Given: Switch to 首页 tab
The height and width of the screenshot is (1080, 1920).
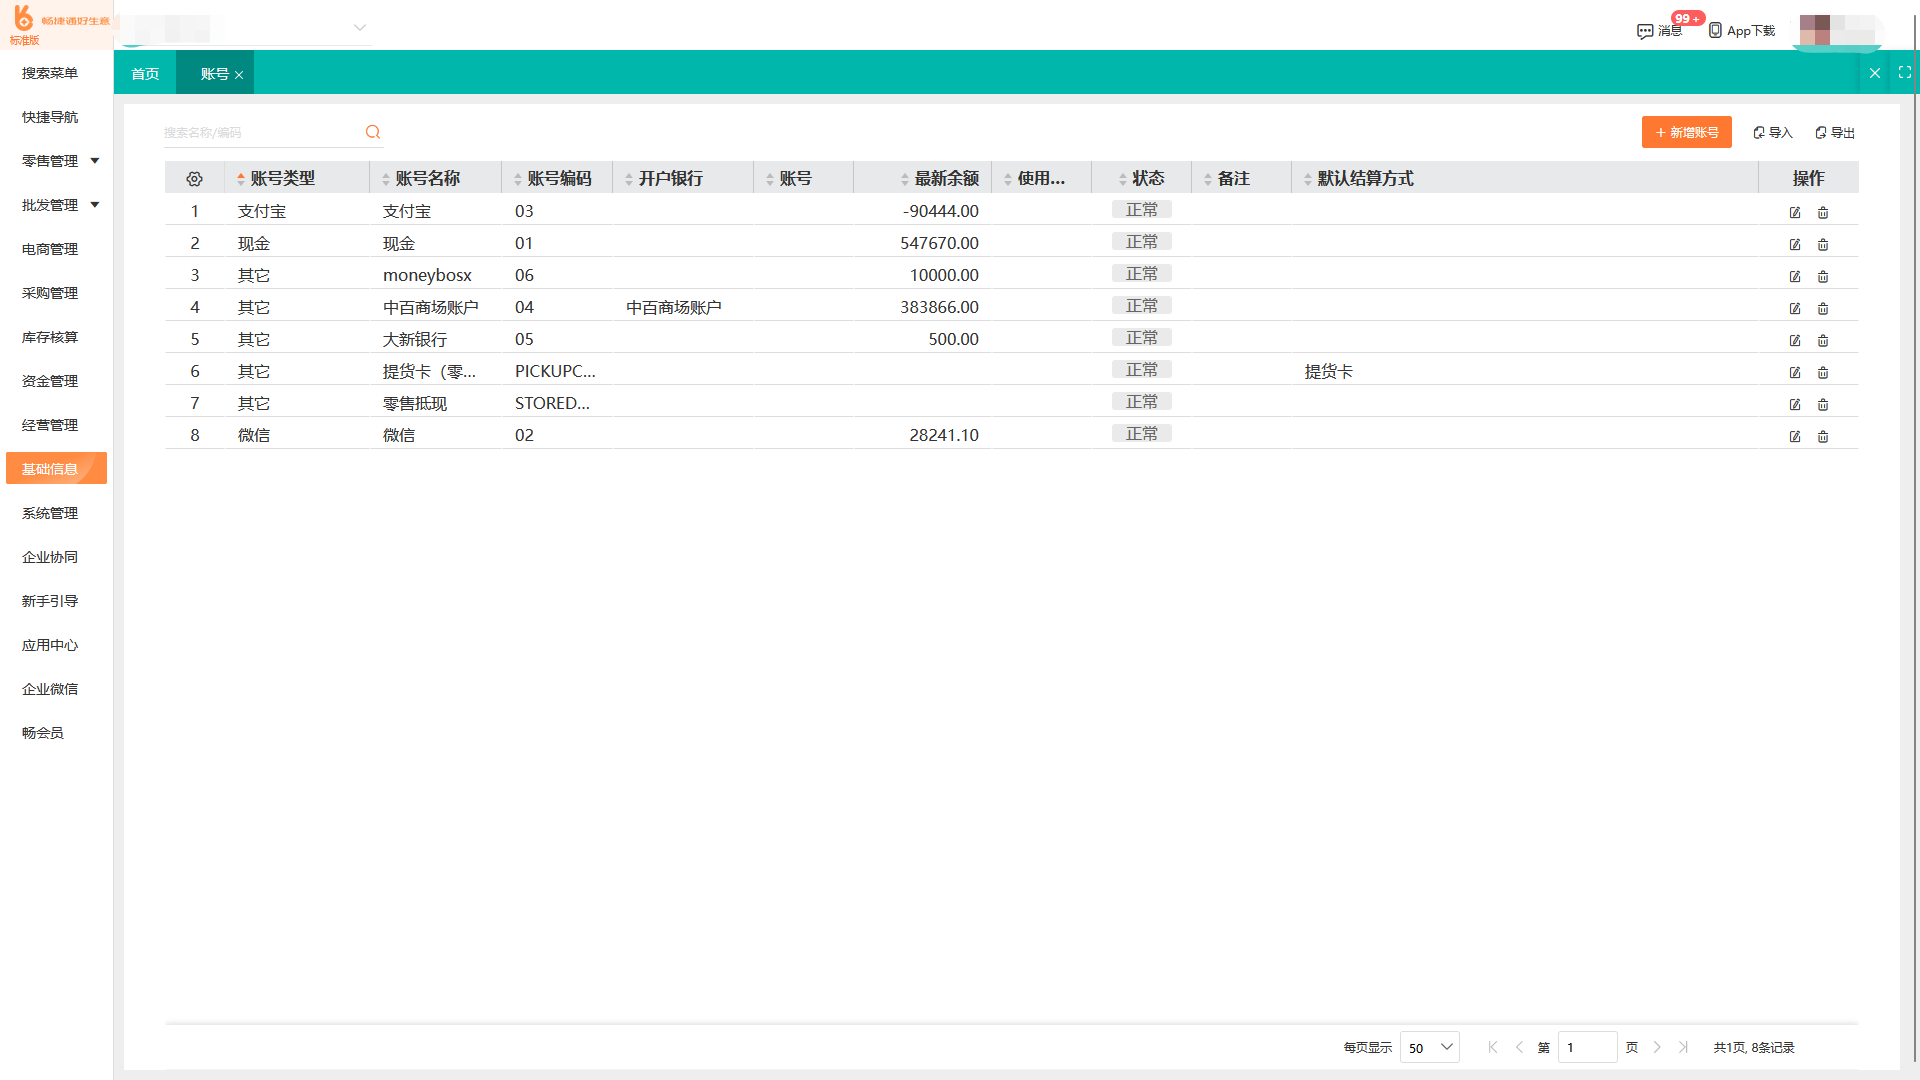Looking at the screenshot, I should pos(145,74).
